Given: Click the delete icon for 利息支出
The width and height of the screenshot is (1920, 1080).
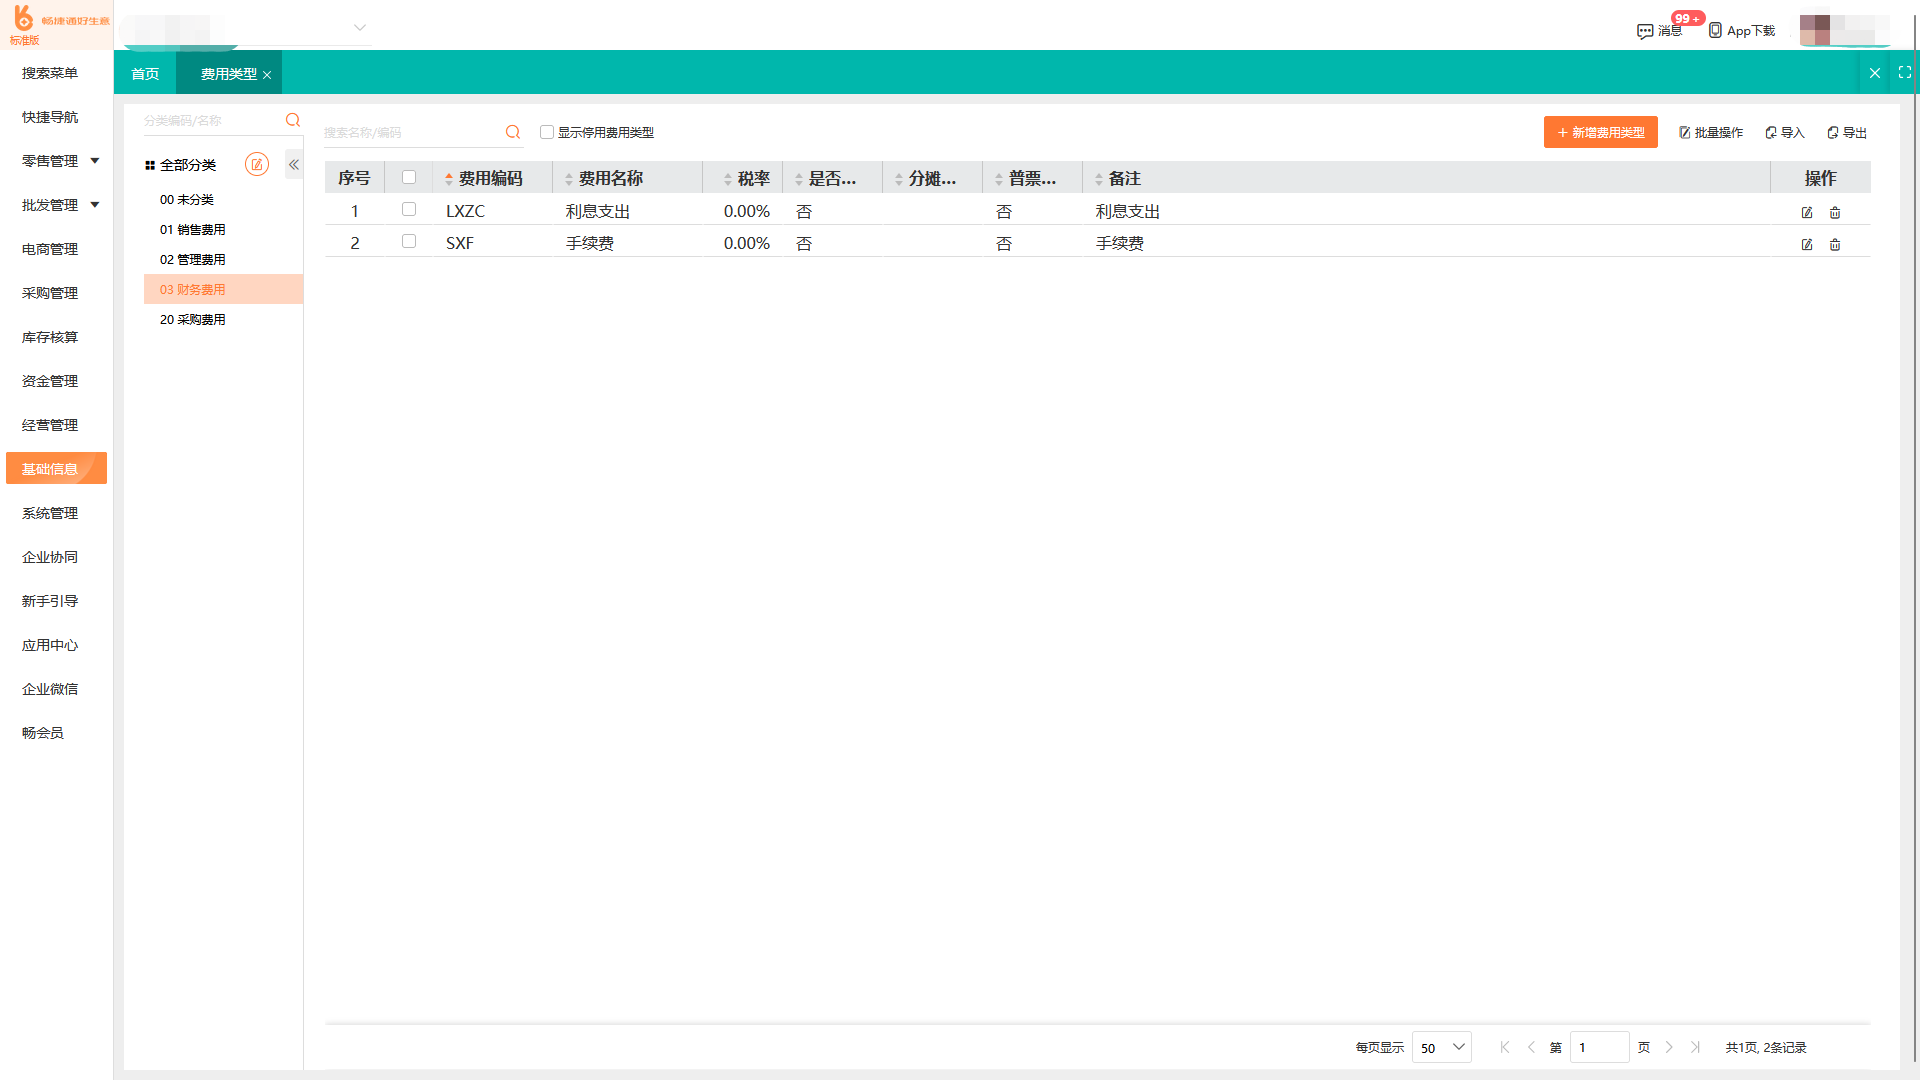Looking at the screenshot, I should [1834, 211].
